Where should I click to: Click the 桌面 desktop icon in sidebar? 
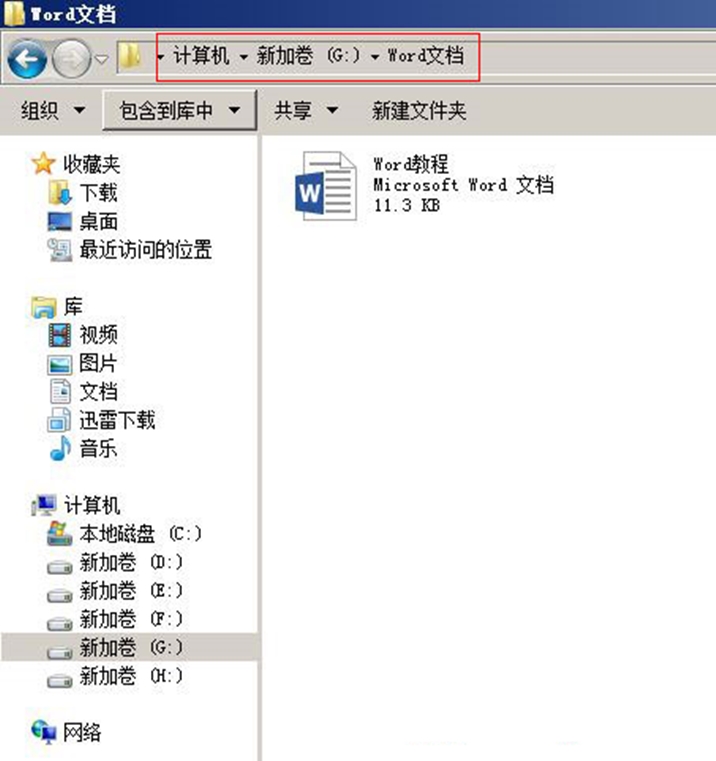[61, 221]
